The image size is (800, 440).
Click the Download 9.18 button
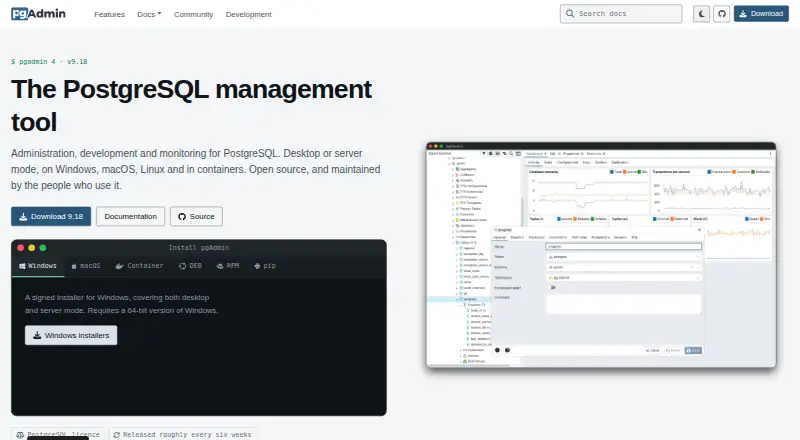(51, 216)
